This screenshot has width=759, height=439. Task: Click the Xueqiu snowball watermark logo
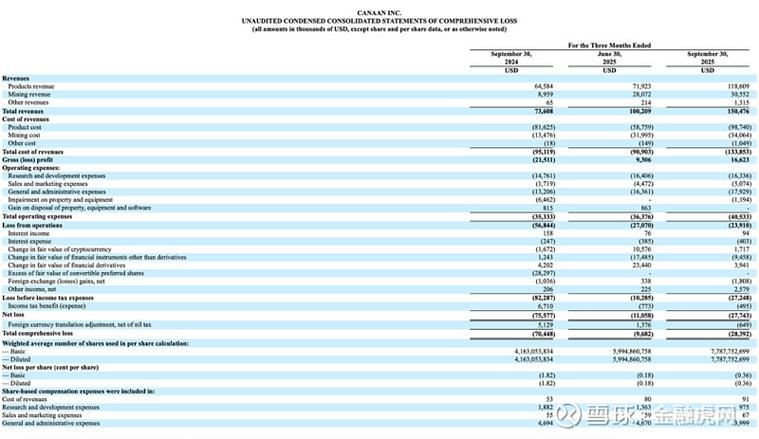tap(571, 416)
